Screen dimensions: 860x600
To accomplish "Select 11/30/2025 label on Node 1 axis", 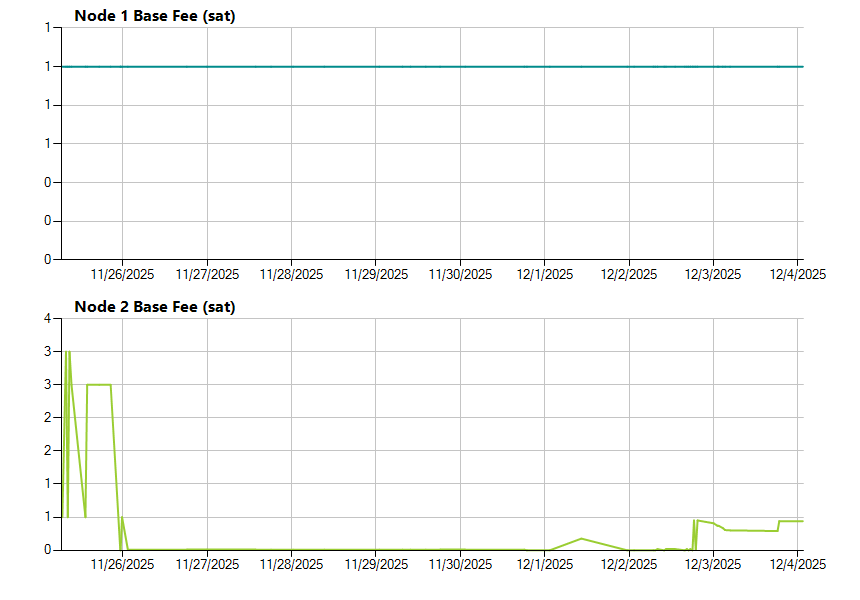I will [x=460, y=274].
